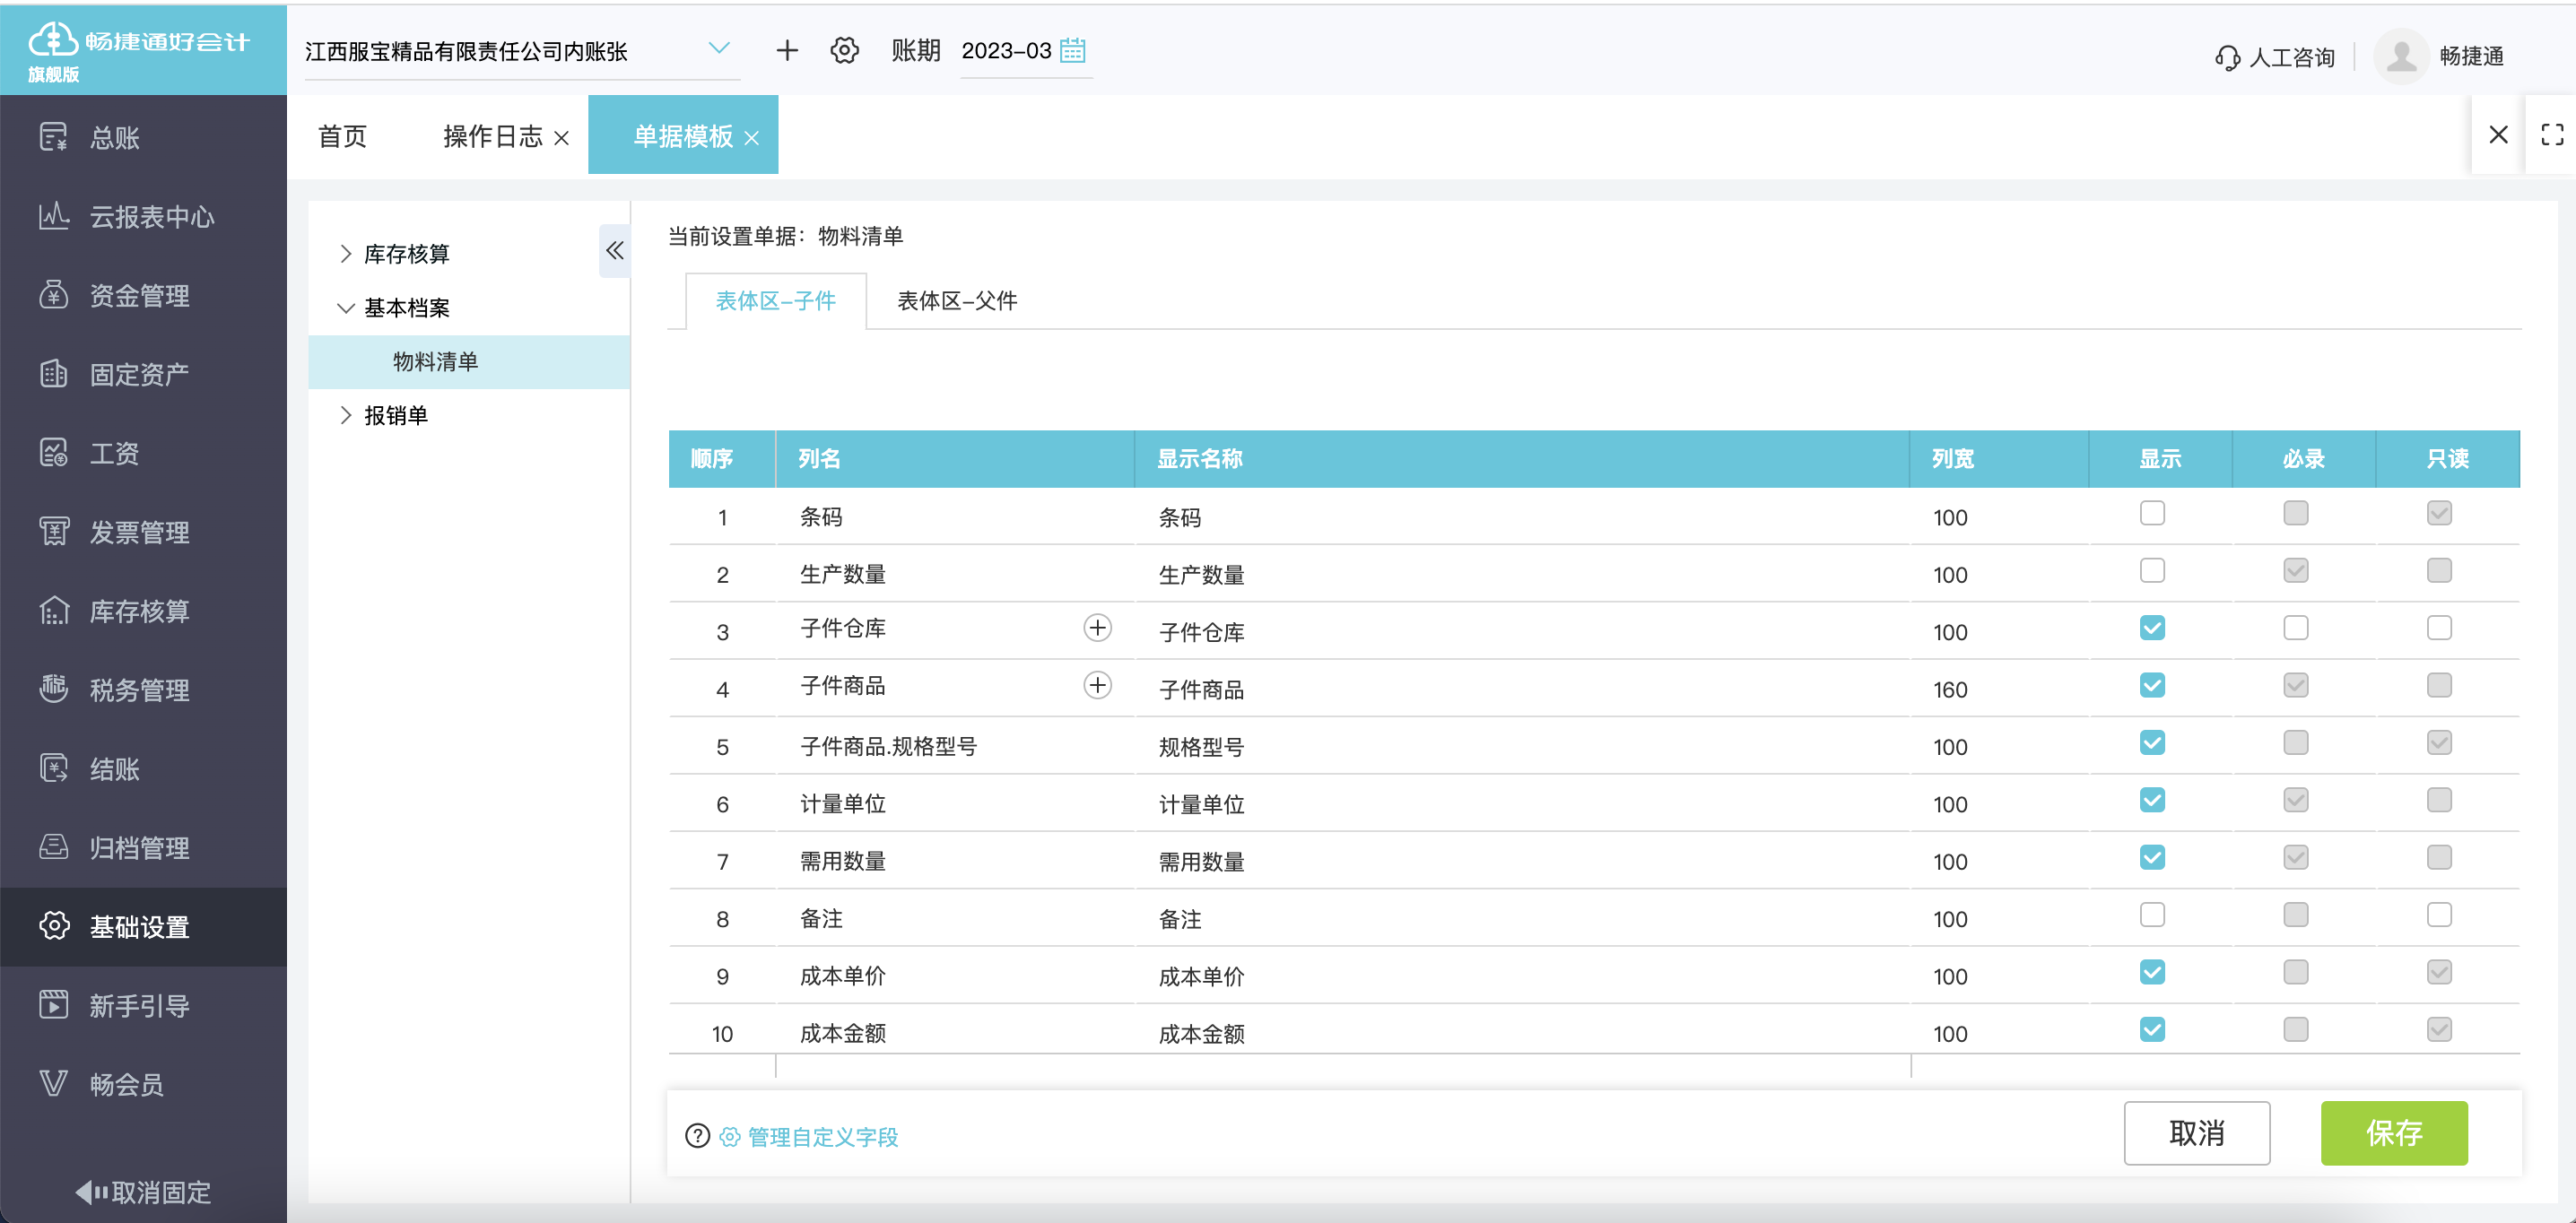
Task: Select 子件商品 tree item
Action: (846, 686)
